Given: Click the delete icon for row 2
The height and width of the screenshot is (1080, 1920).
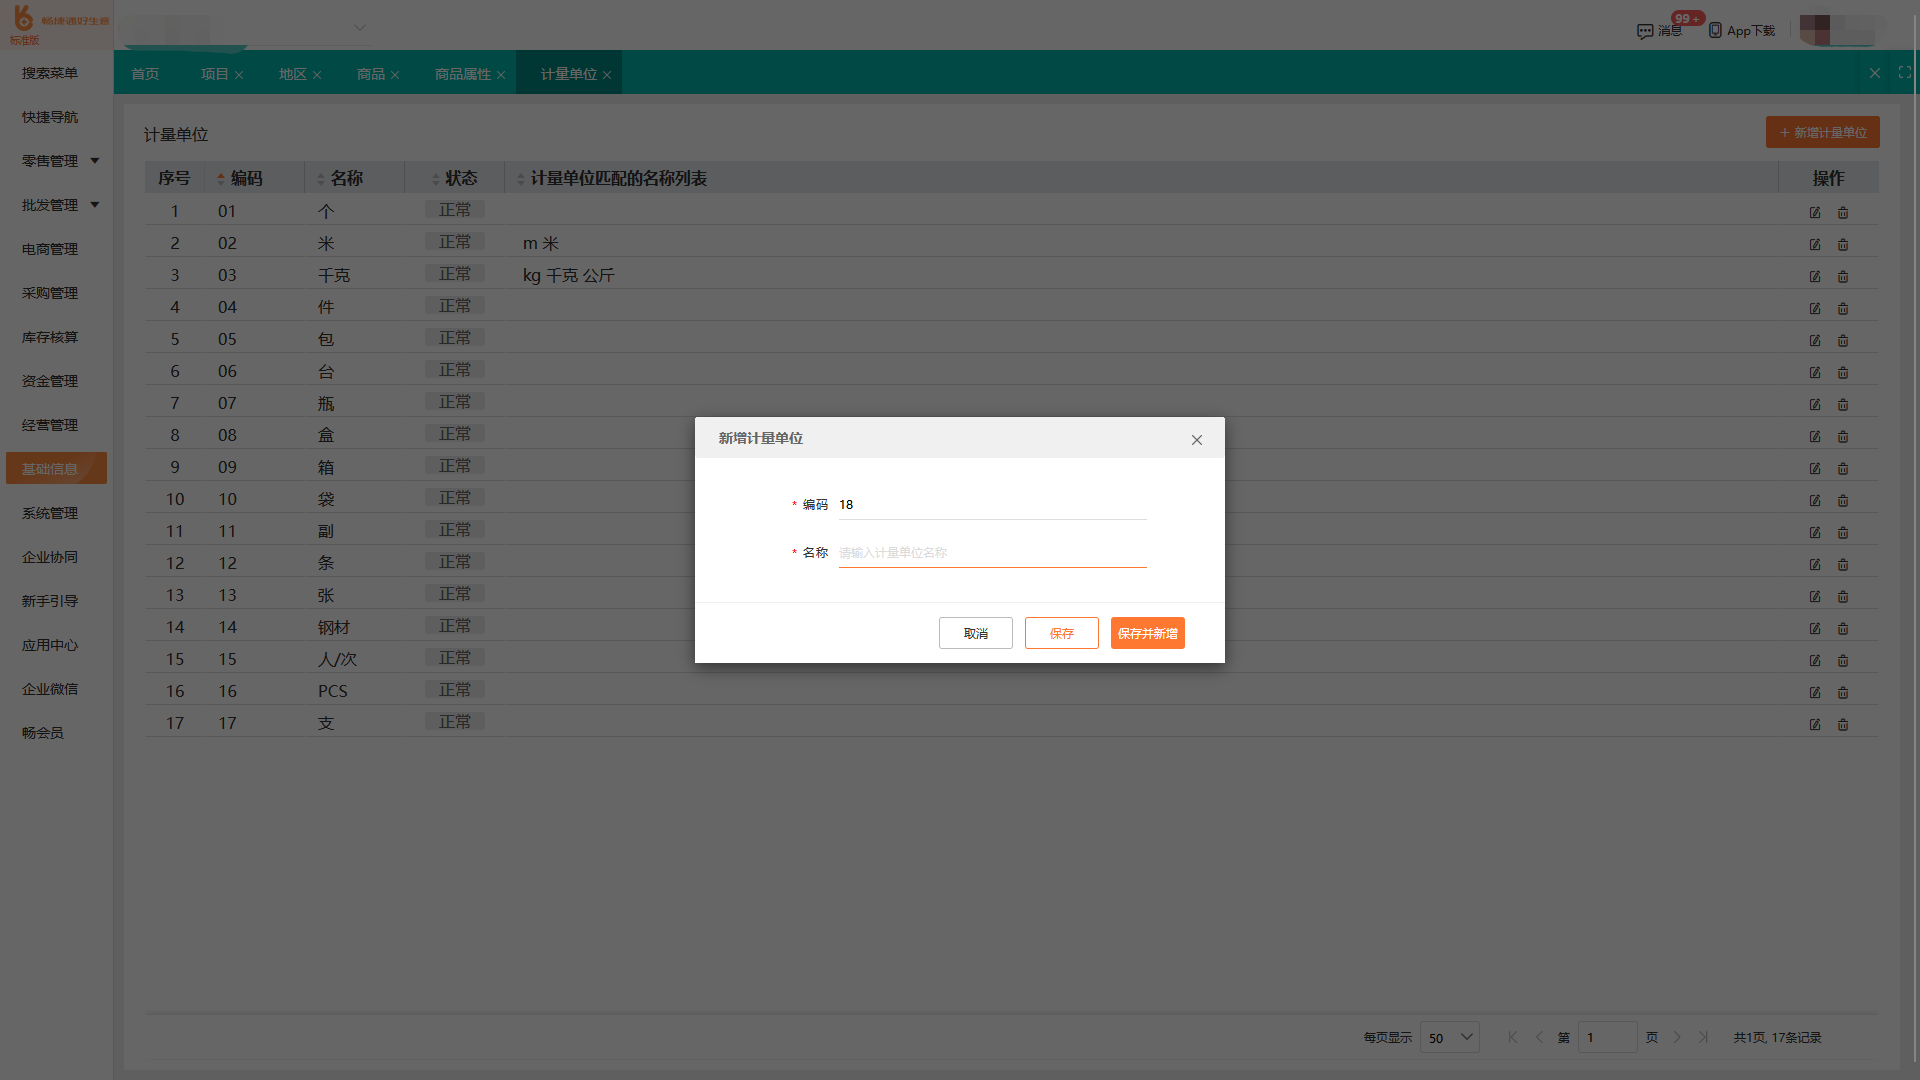Looking at the screenshot, I should (1844, 244).
